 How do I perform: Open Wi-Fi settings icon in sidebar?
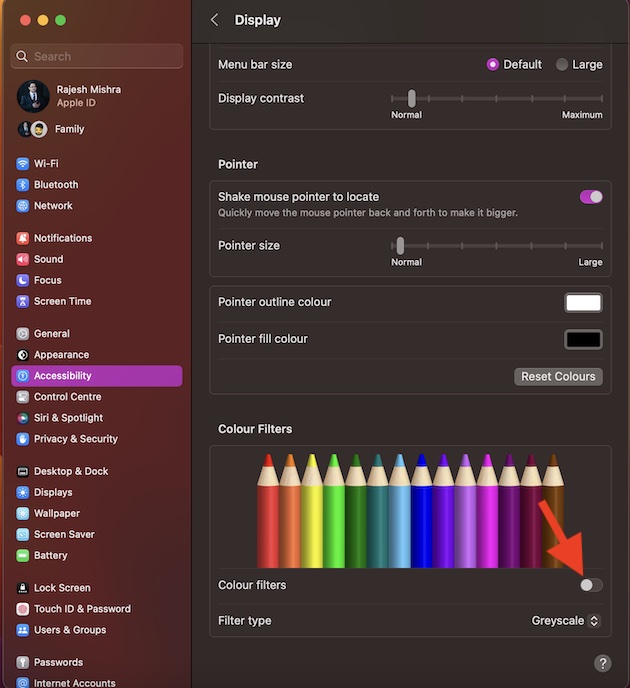click(x=23, y=164)
